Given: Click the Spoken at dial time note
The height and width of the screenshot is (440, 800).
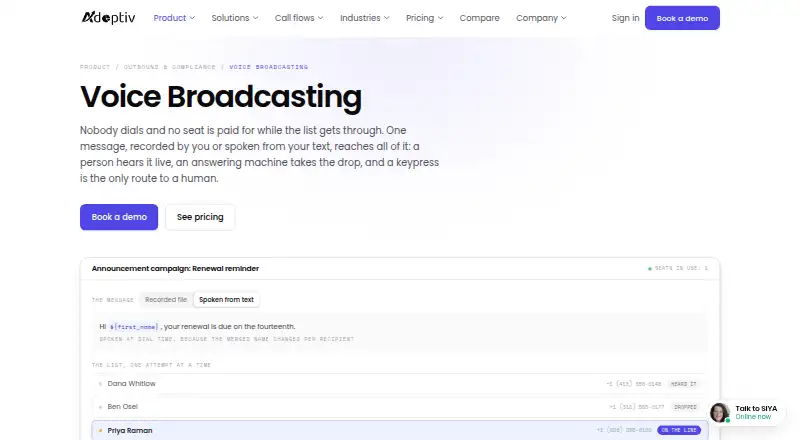Looking at the screenshot, I should 227,339.
